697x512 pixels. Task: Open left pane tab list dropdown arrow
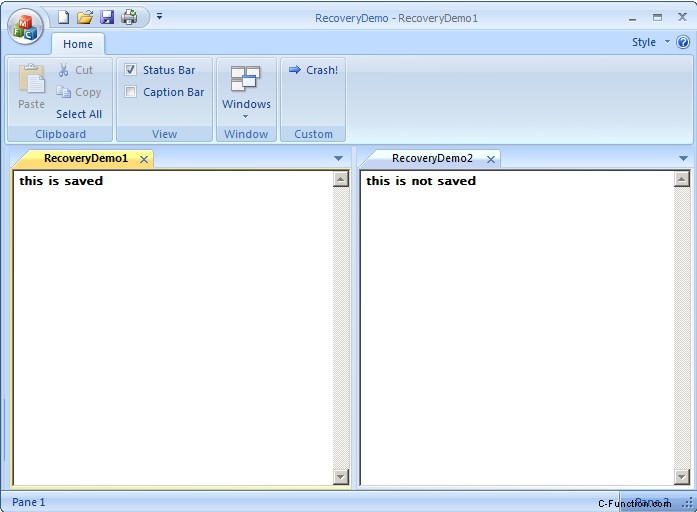pos(338,159)
